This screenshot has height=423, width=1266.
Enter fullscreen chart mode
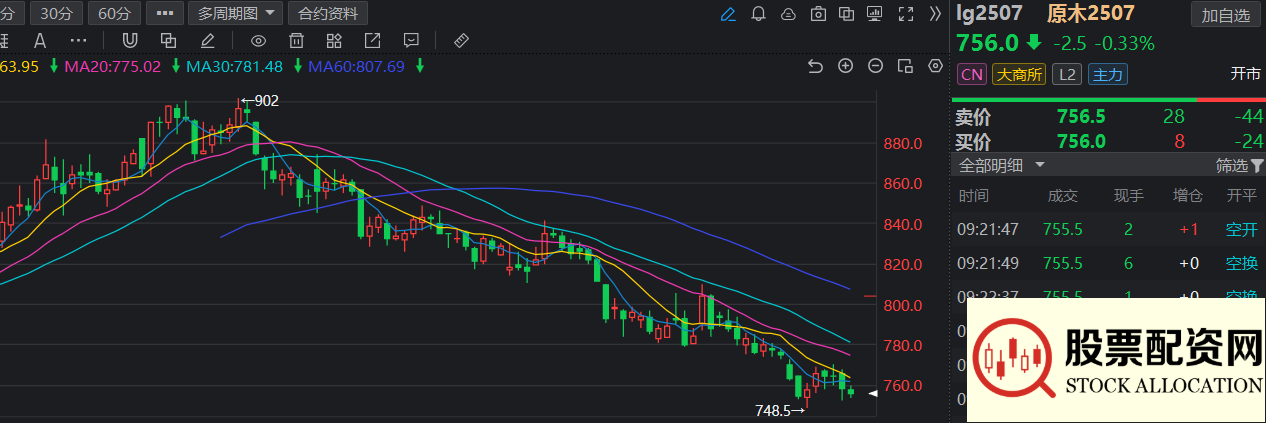906,14
